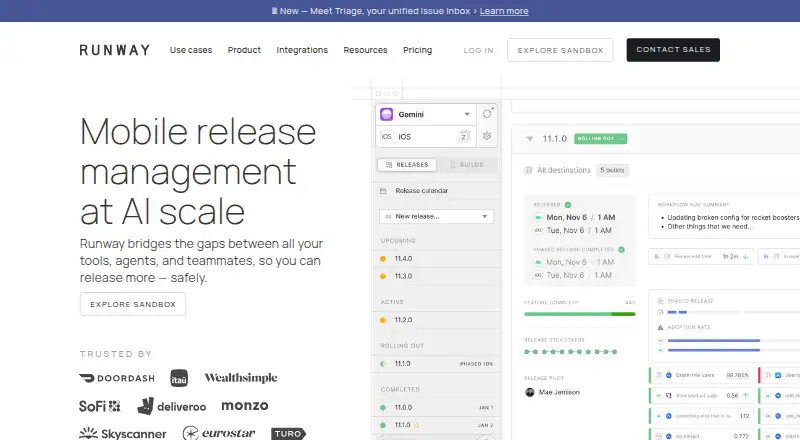Click the purple Gemini app icon

click(387, 114)
